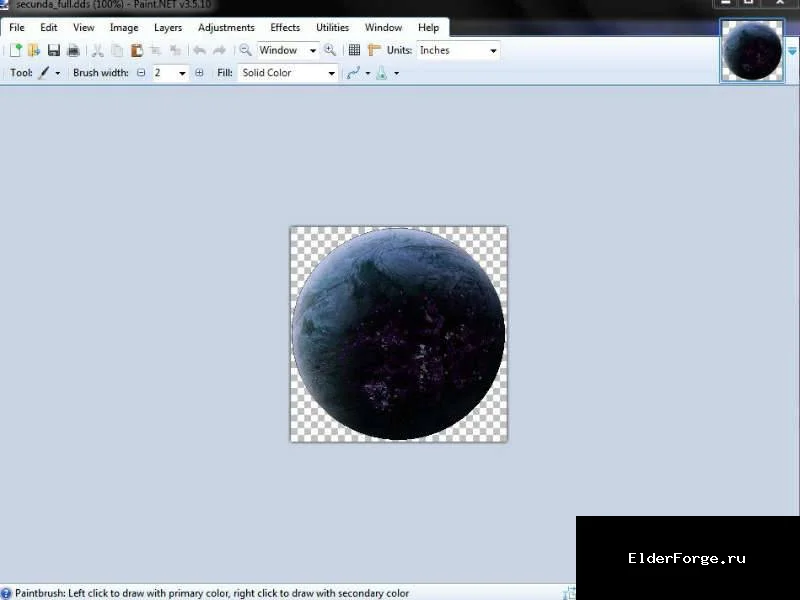This screenshot has height=600, width=800.
Task: Click the Cut scissors icon
Action: 98,50
